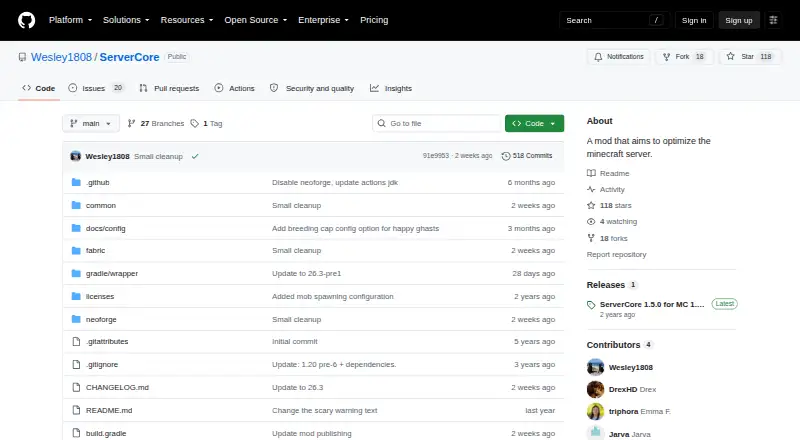Click the branches icon next to 27 Branches
Image resolution: width=800 pixels, height=440 pixels.
(x=131, y=124)
